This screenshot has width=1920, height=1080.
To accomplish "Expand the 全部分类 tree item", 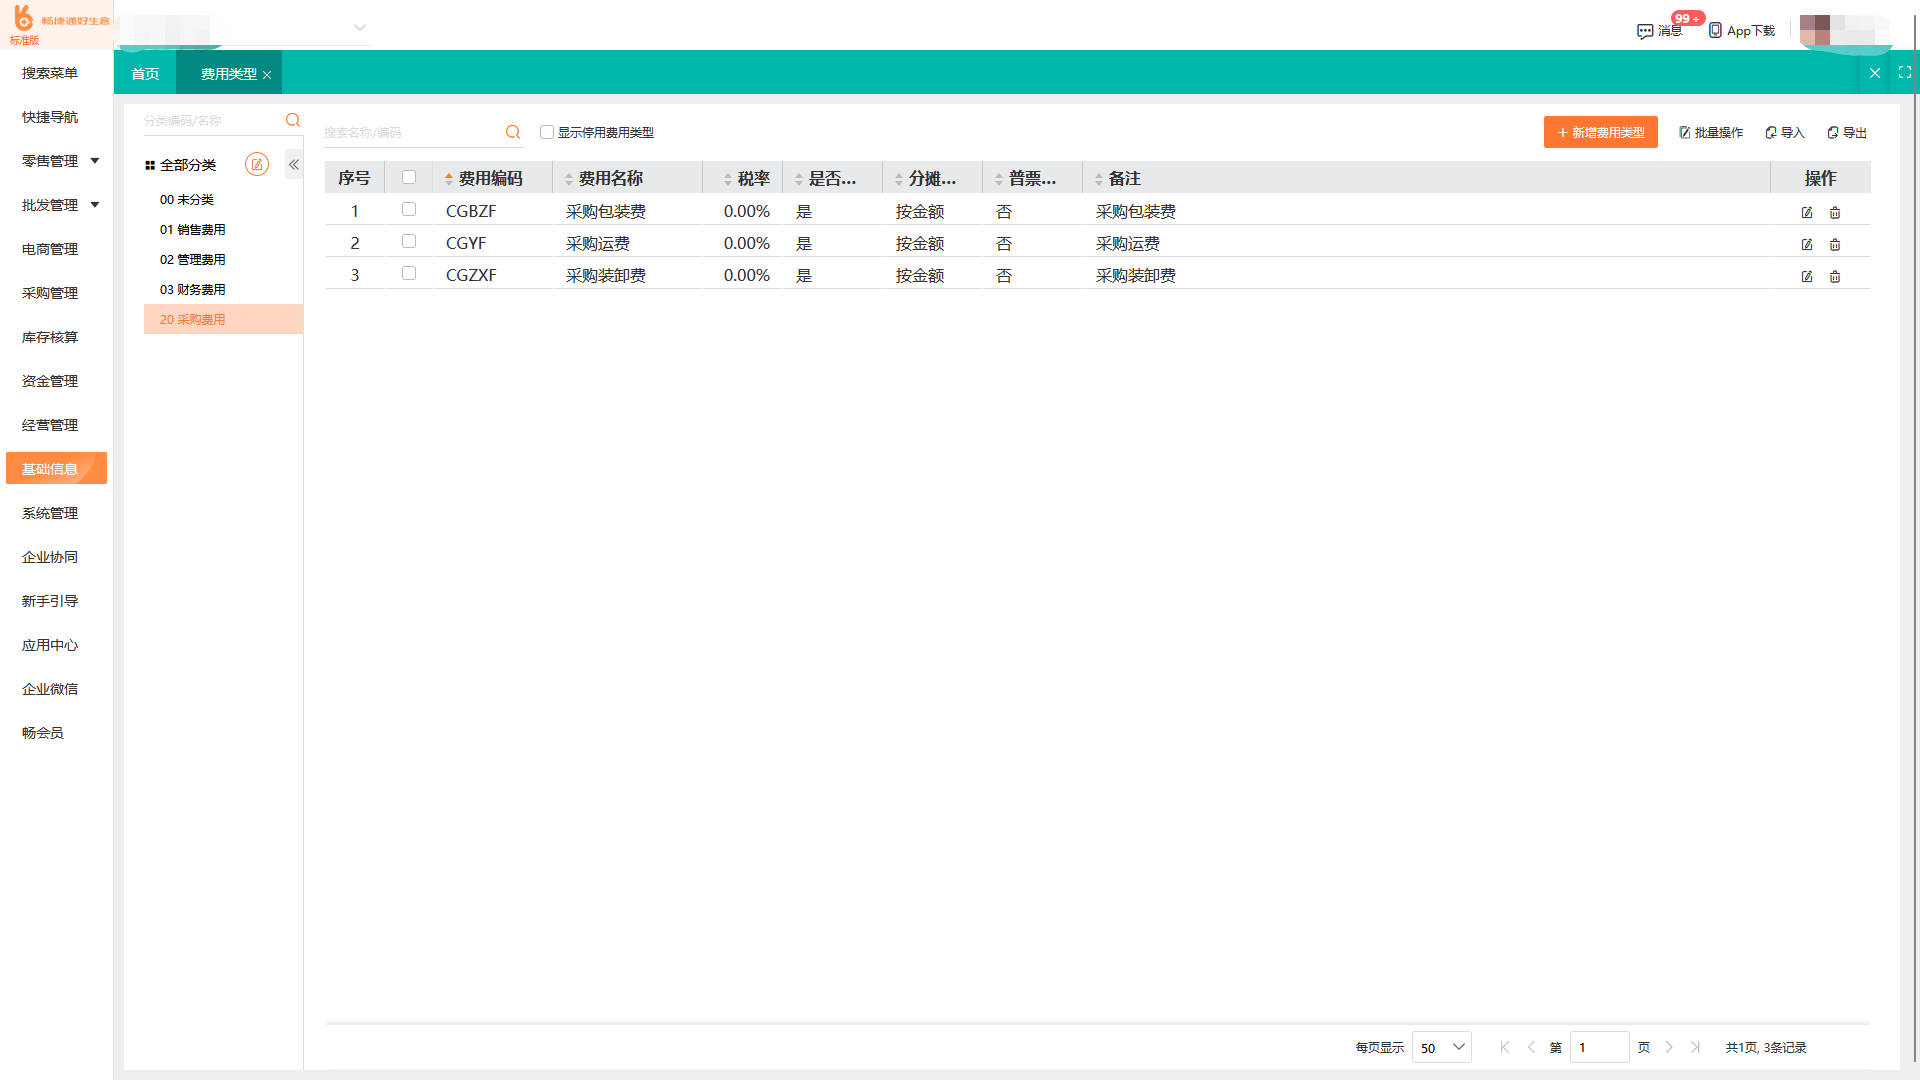I will [x=149, y=164].
